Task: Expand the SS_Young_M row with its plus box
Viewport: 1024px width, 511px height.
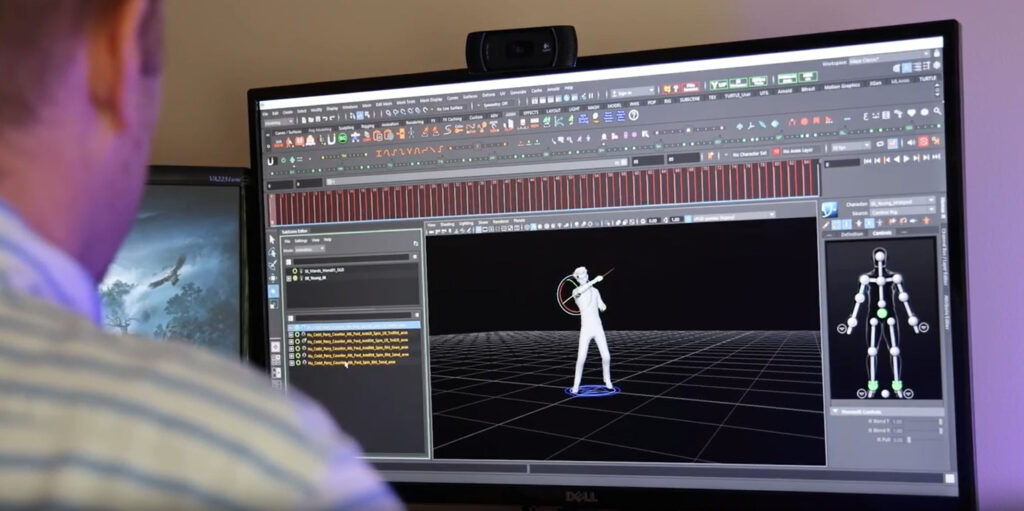Action: [x=289, y=278]
